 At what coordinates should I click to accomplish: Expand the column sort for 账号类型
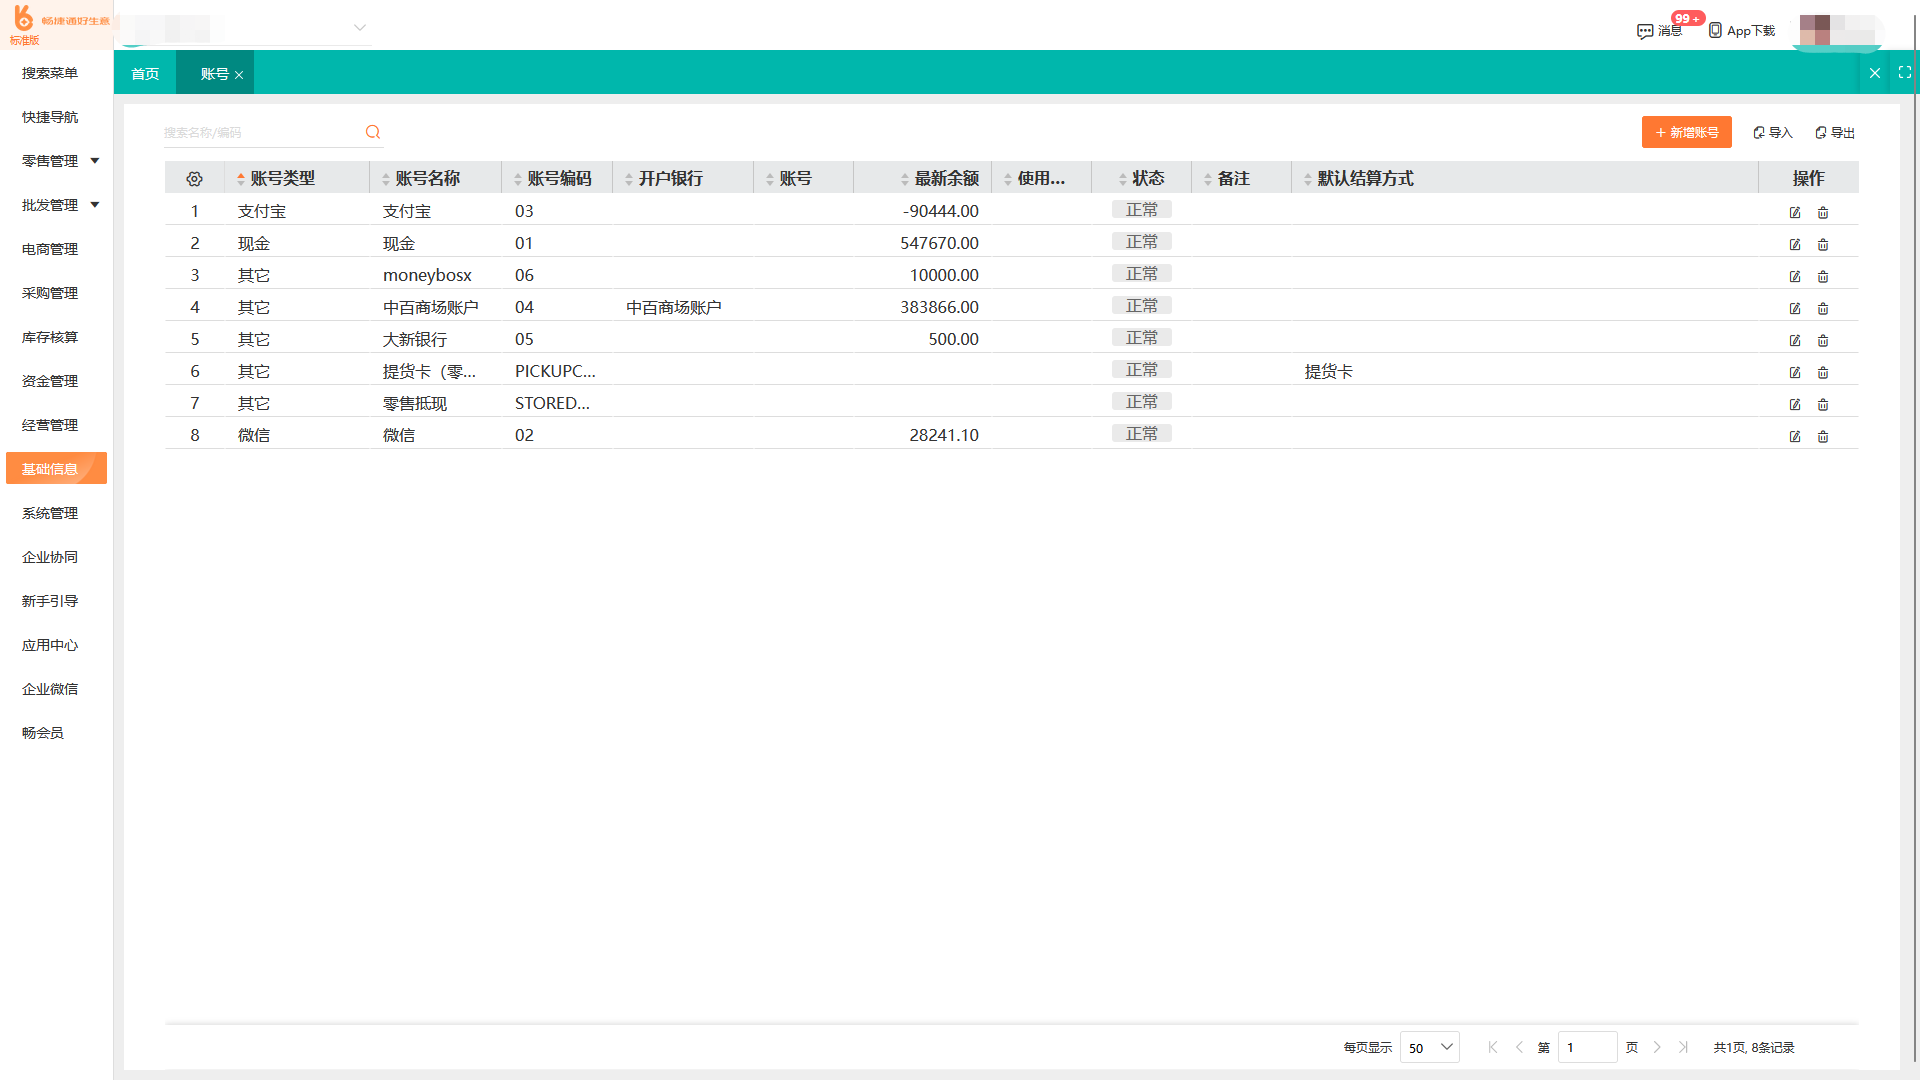[x=240, y=178]
